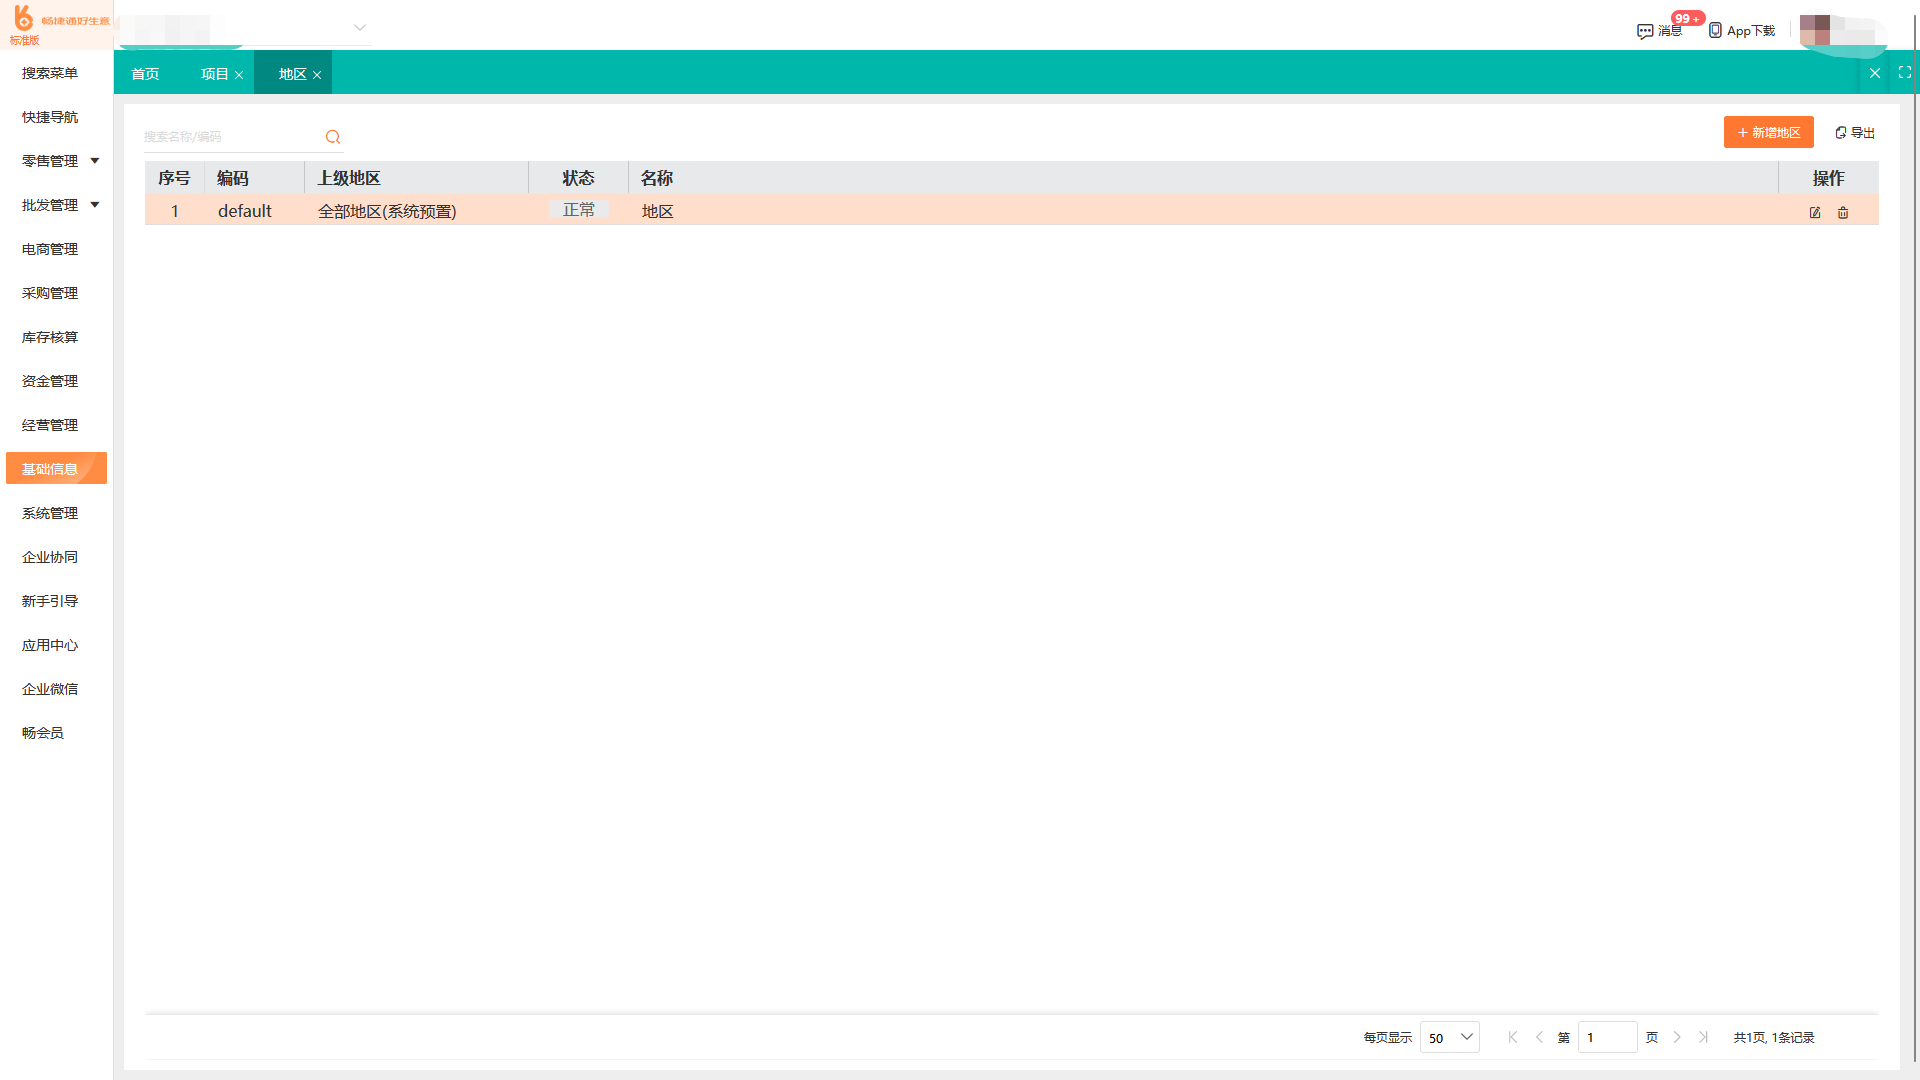Select the 首页 home tab
Screen dimensions: 1920x1080
145,73
